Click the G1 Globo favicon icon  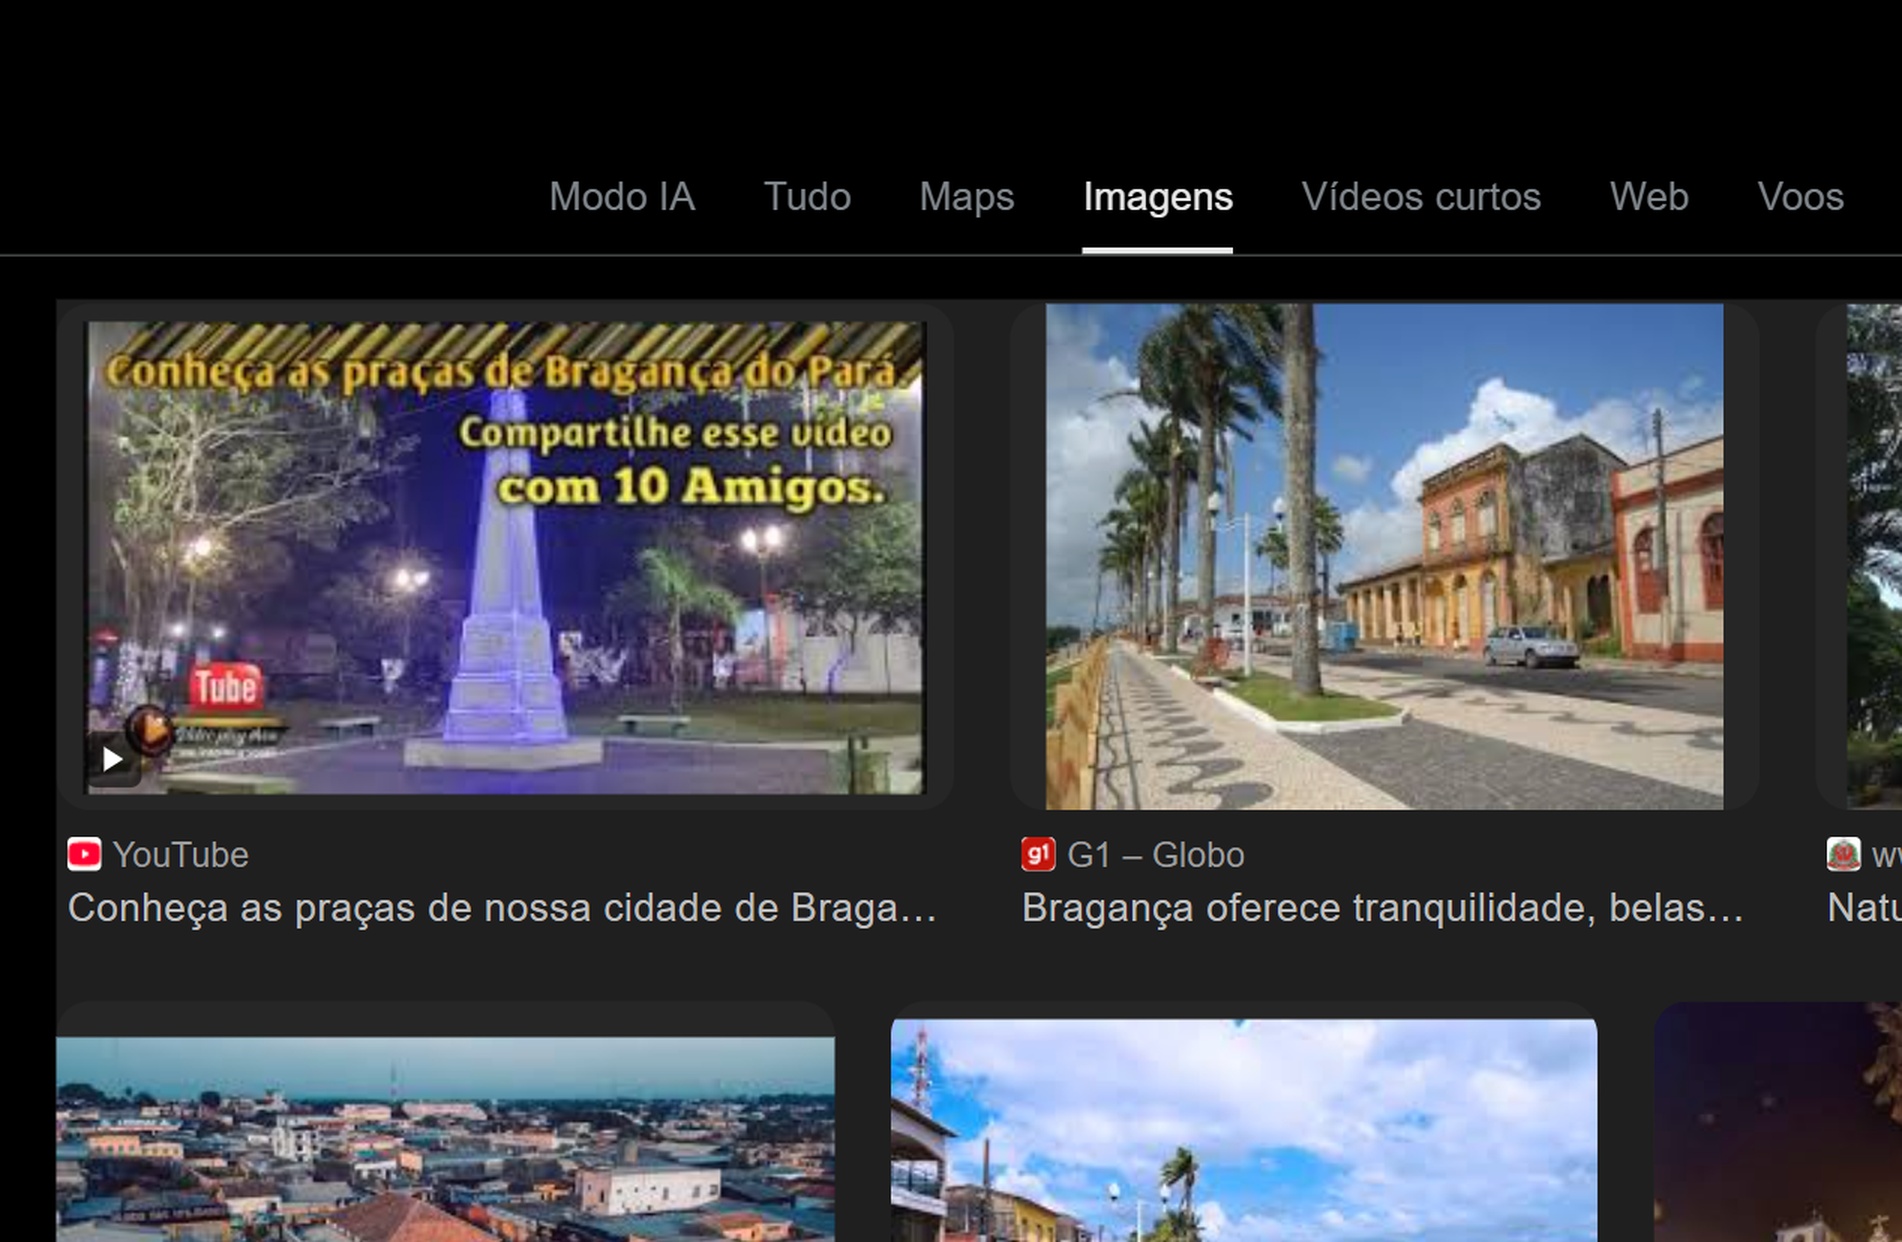pos(1037,854)
